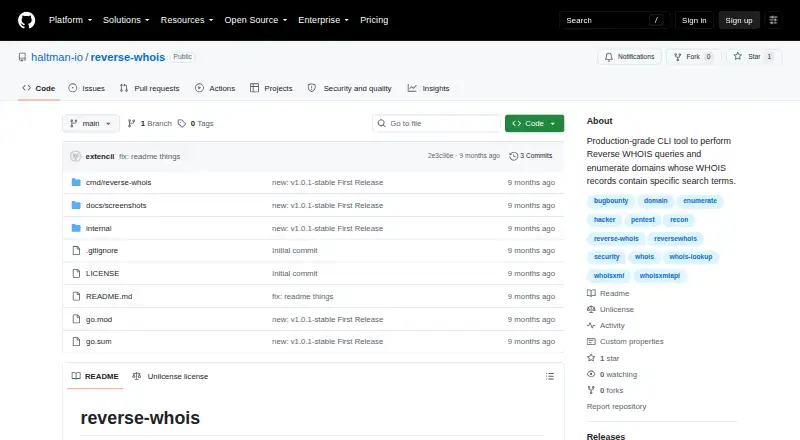This screenshot has width=800, height=440.
Task: Expand the Resources dropdown
Action: click(x=187, y=20)
